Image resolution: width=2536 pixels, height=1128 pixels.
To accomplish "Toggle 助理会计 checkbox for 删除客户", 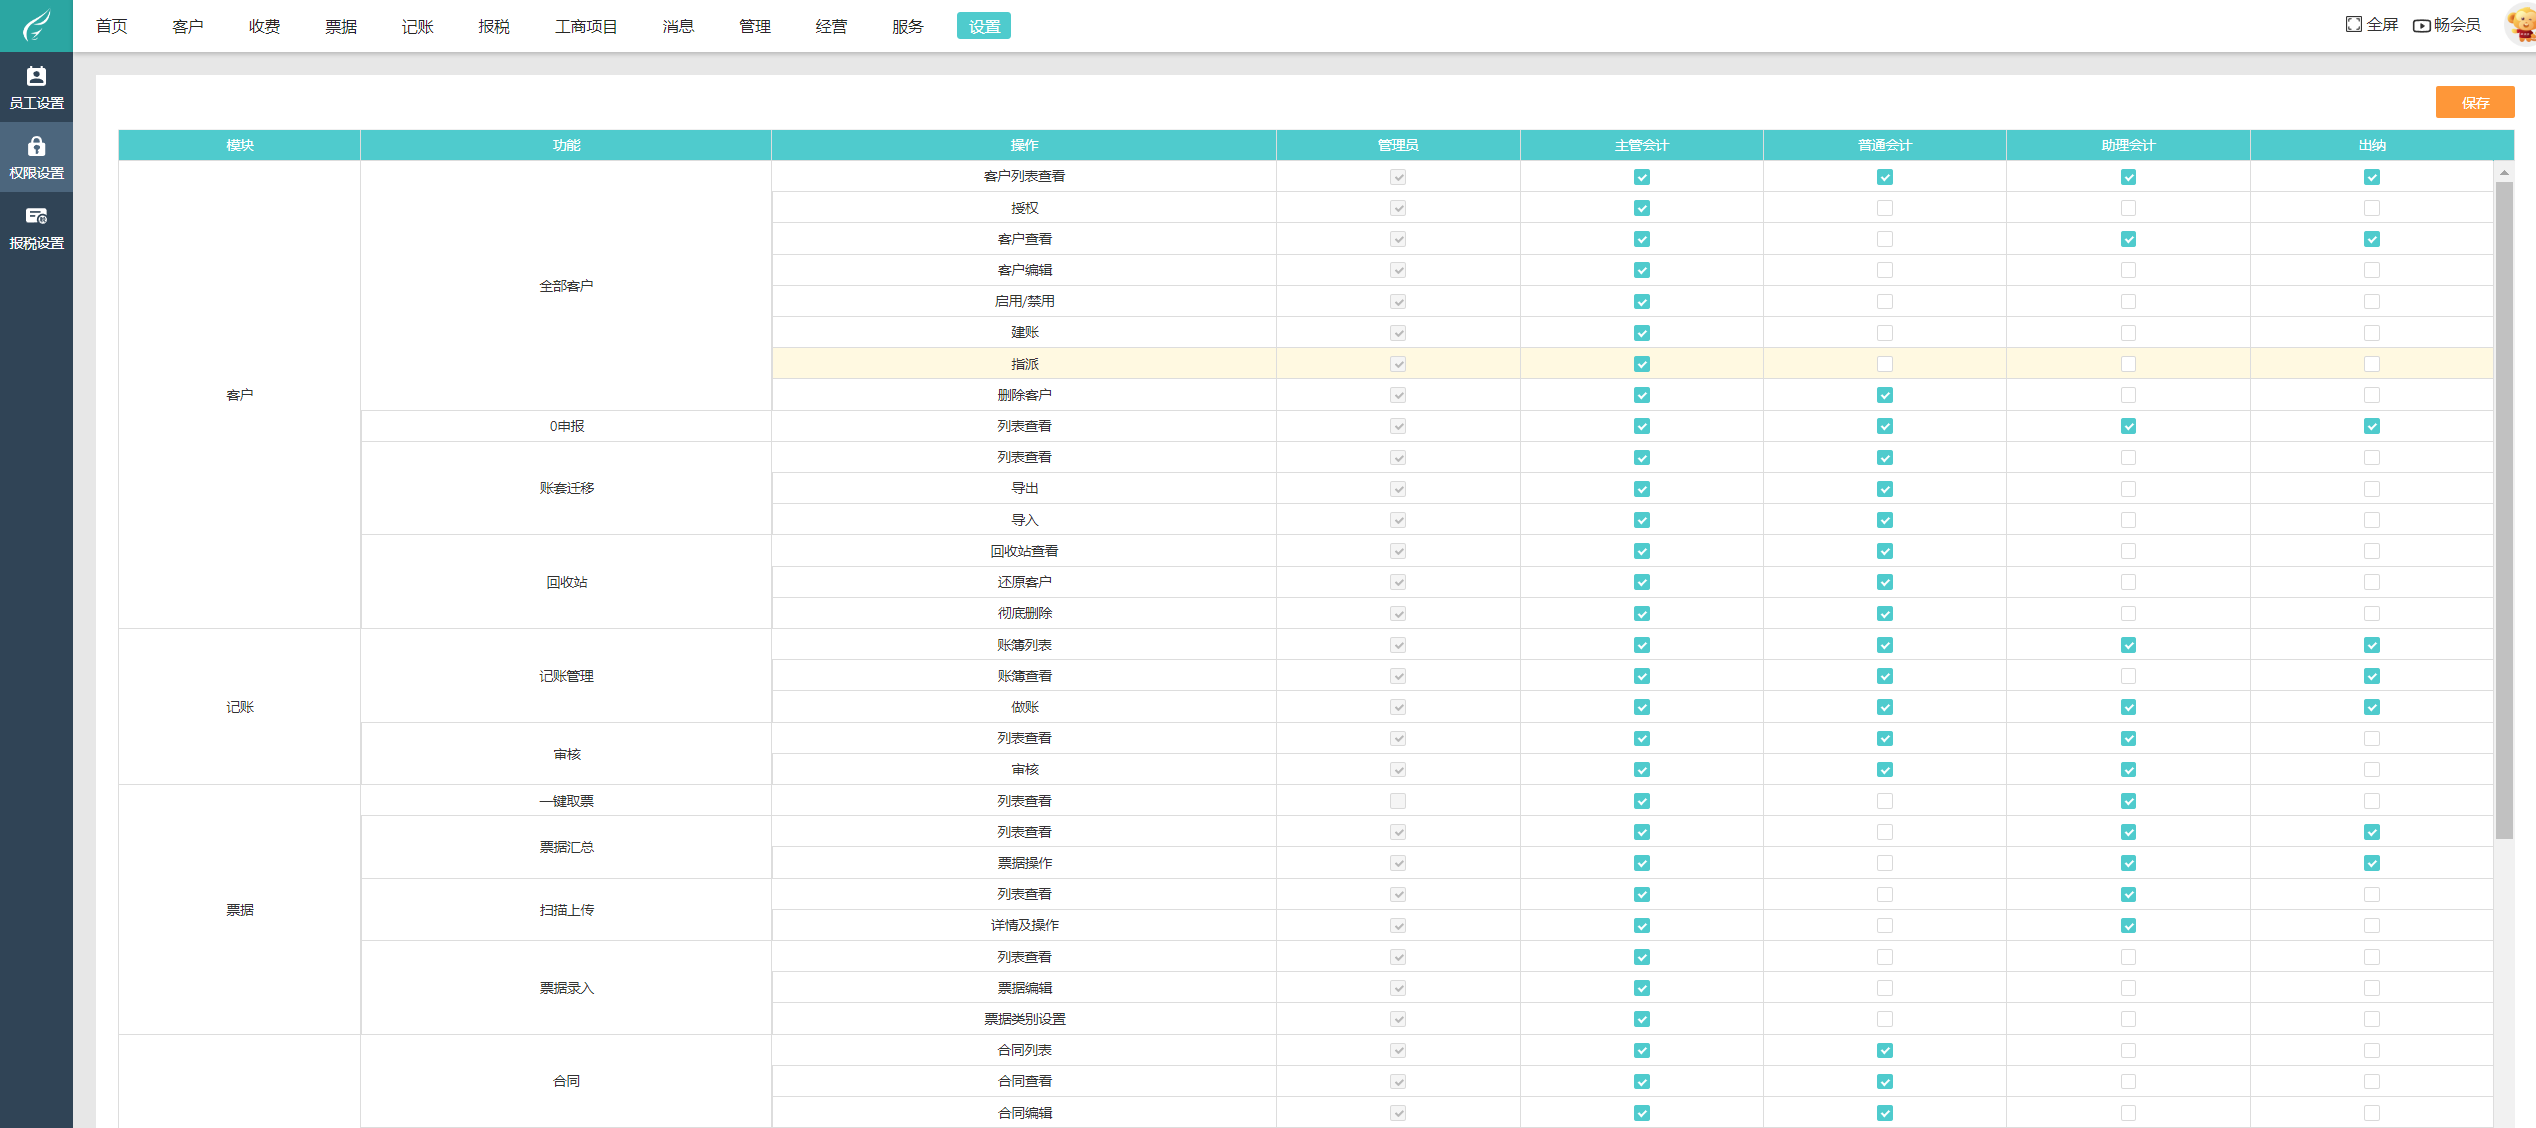I will pyautogui.click(x=2127, y=393).
